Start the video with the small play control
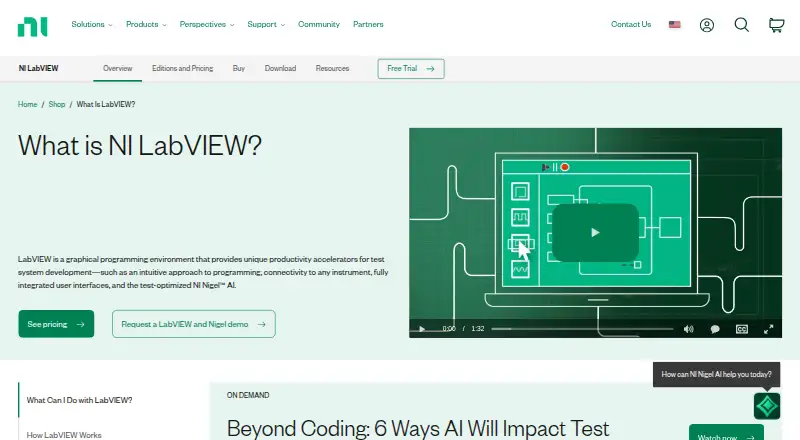Screen dimensions: 800x440 pos(422,329)
